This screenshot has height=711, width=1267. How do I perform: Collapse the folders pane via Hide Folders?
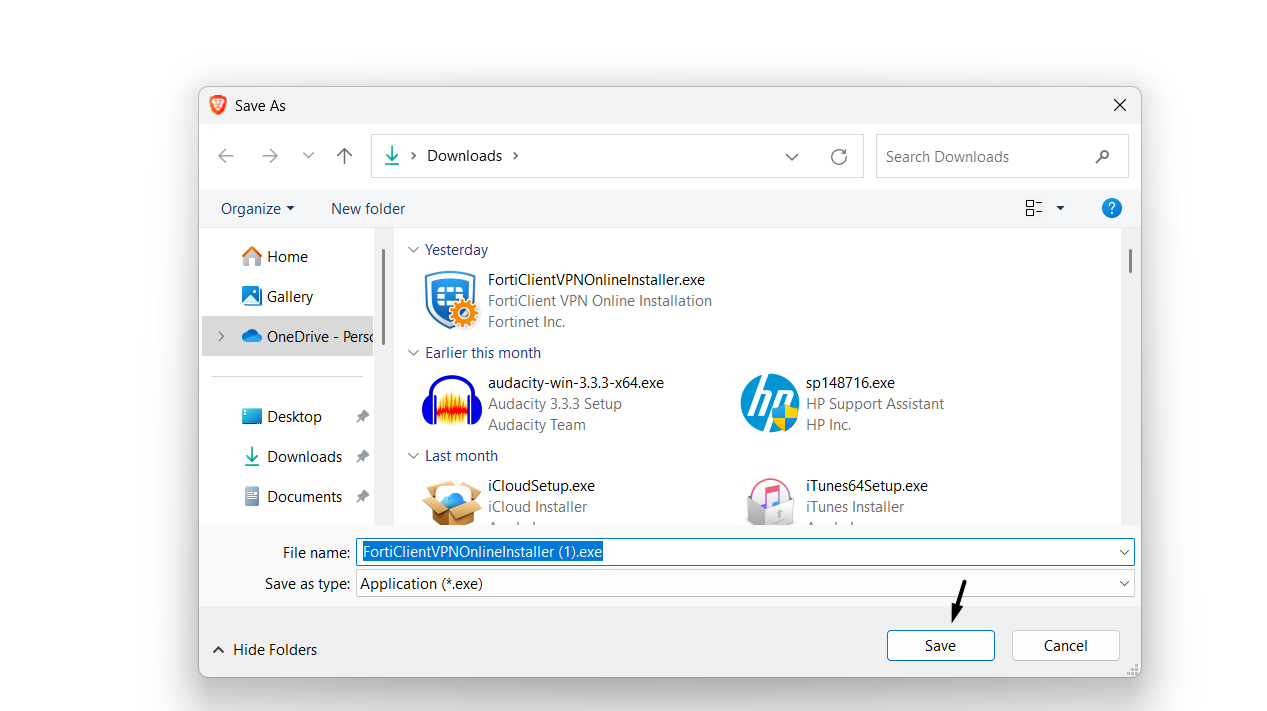click(x=264, y=649)
